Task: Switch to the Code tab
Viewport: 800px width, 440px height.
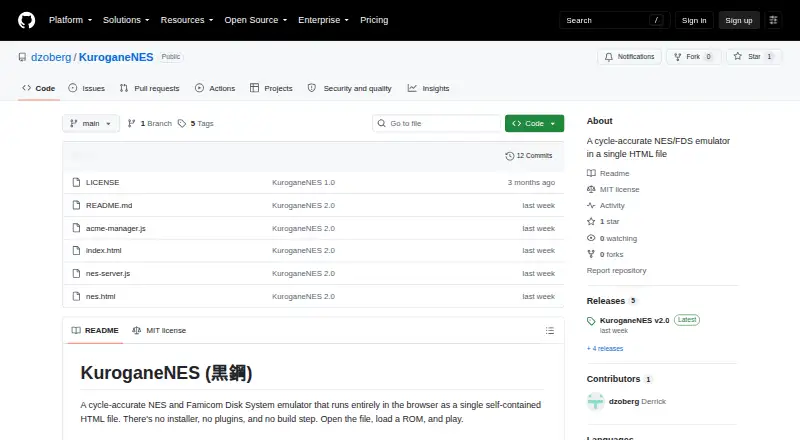Action: click(x=39, y=88)
